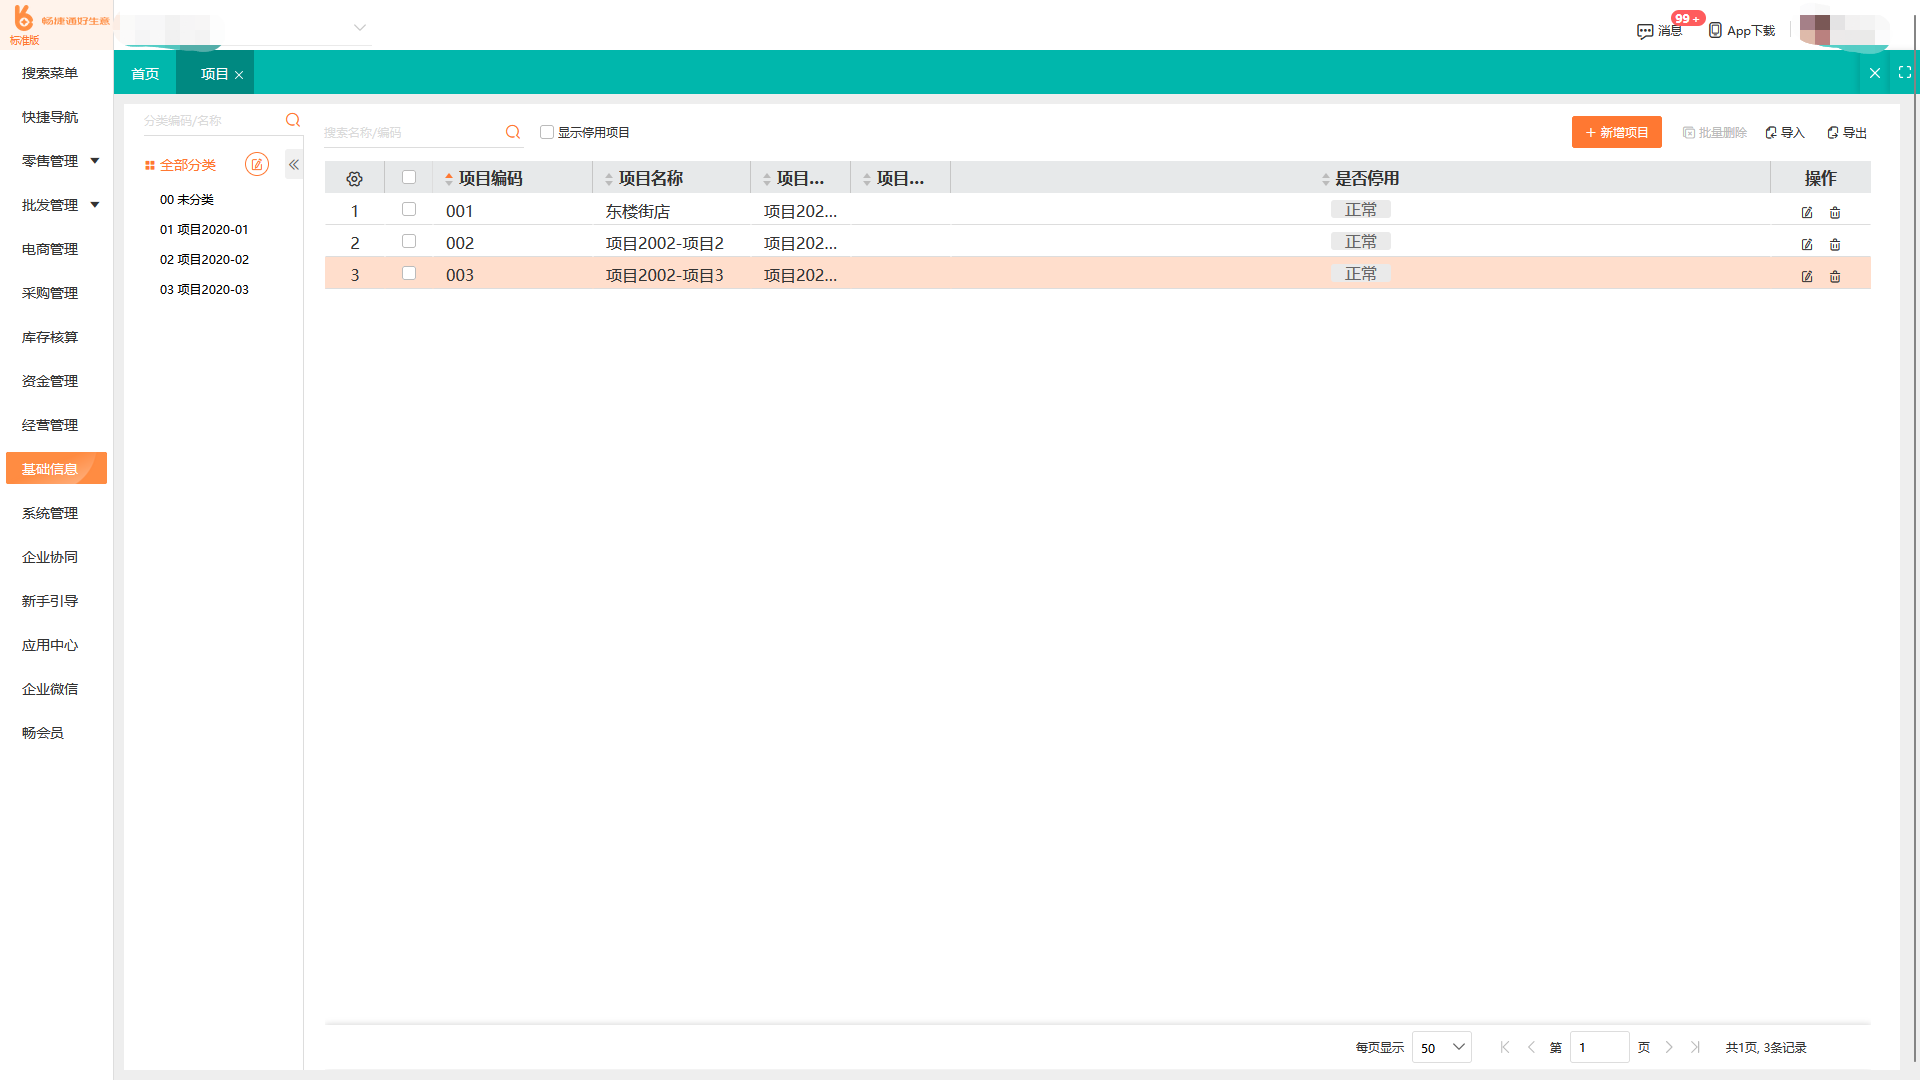Click the delete icon for project 002
The image size is (1920, 1080).
(1834, 241)
